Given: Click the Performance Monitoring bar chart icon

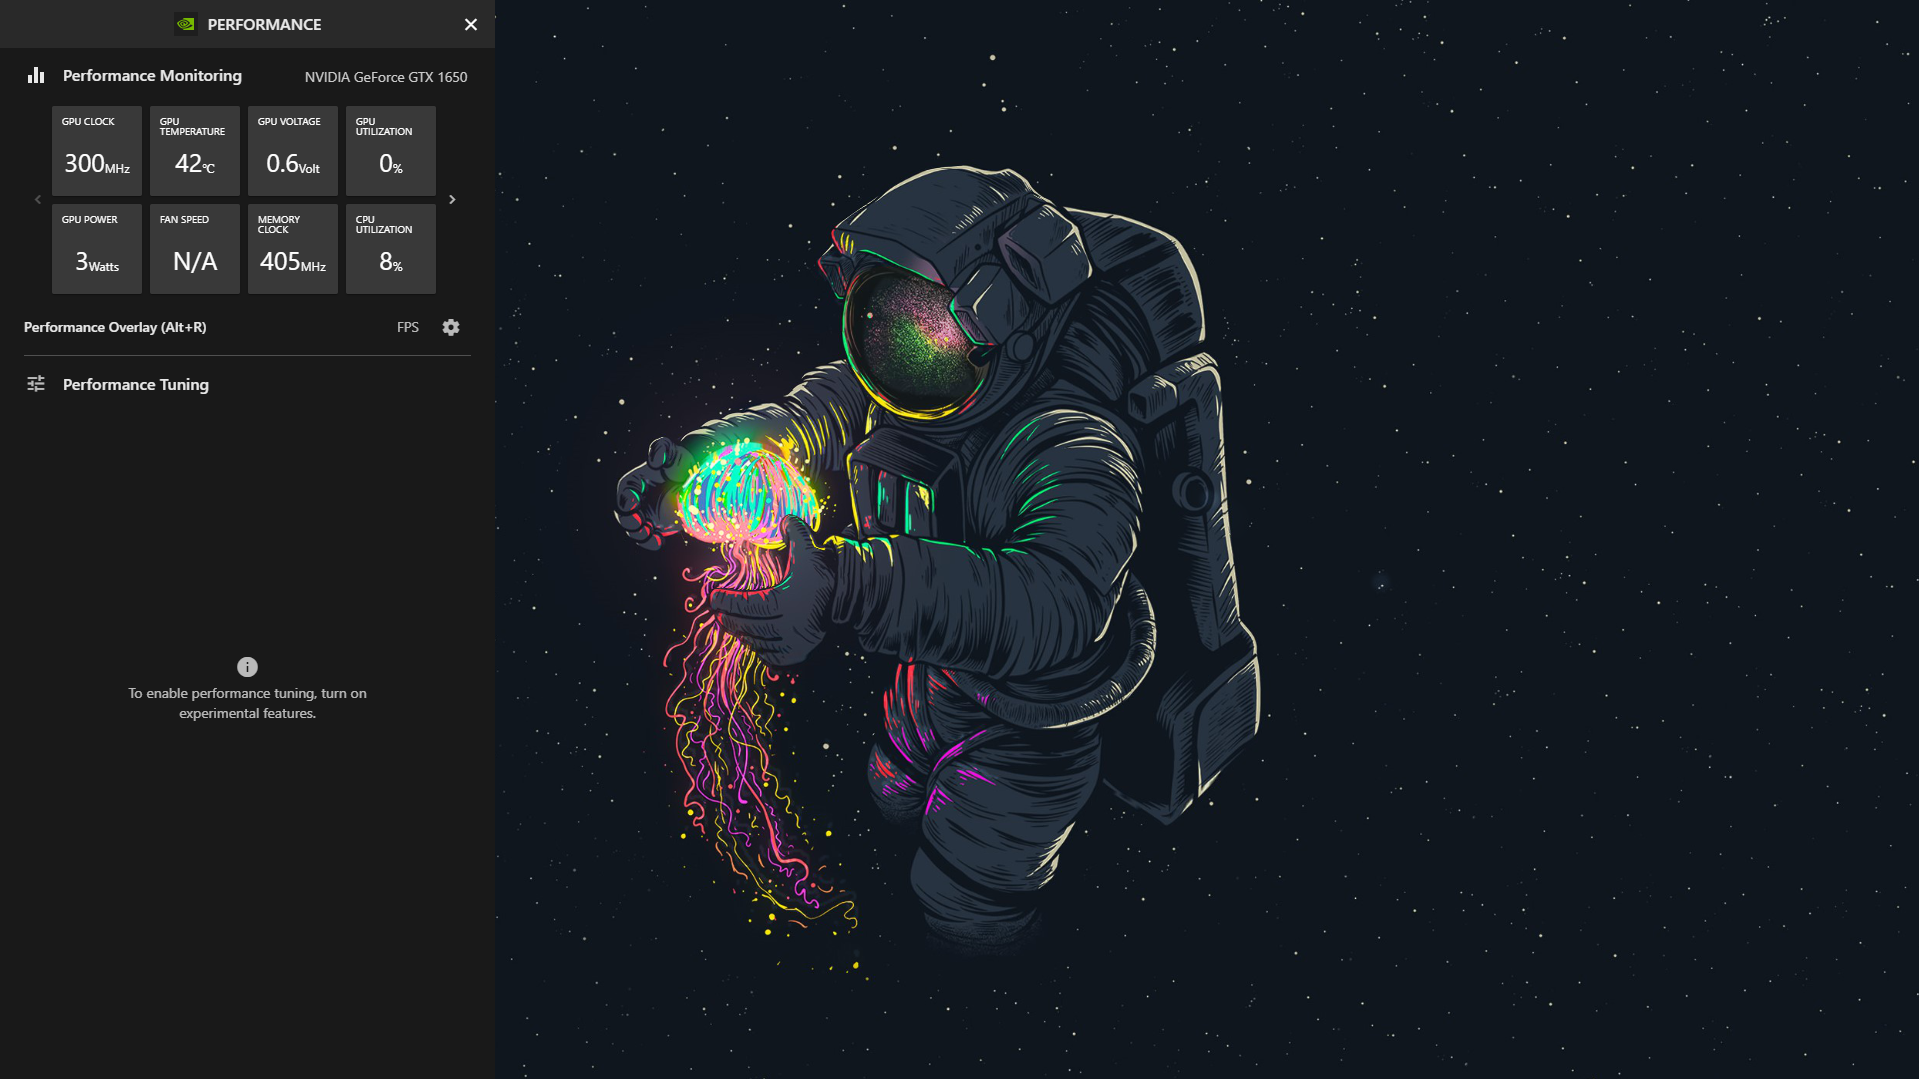Looking at the screenshot, I should tap(36, 76).
